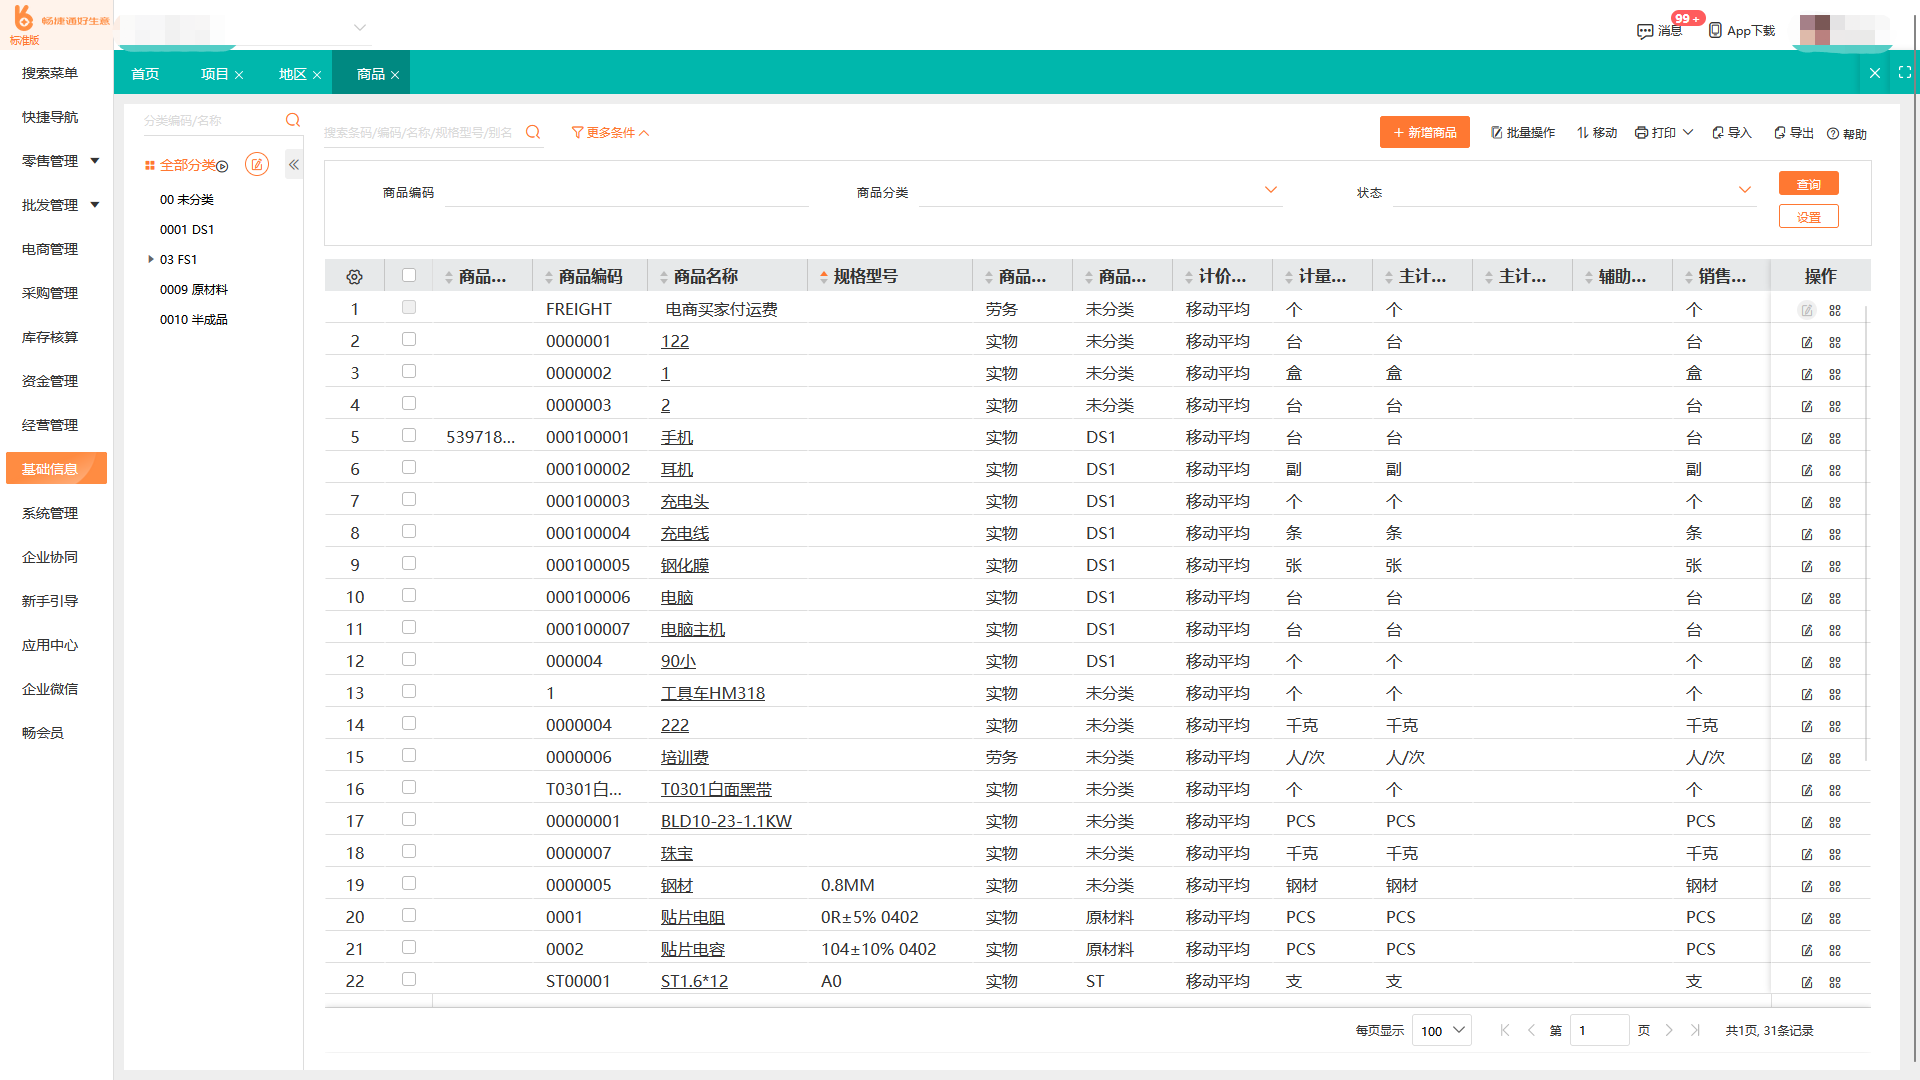Click the help icon
The width and height of the screenshot is (1920, 1080).
[1834, 132]
